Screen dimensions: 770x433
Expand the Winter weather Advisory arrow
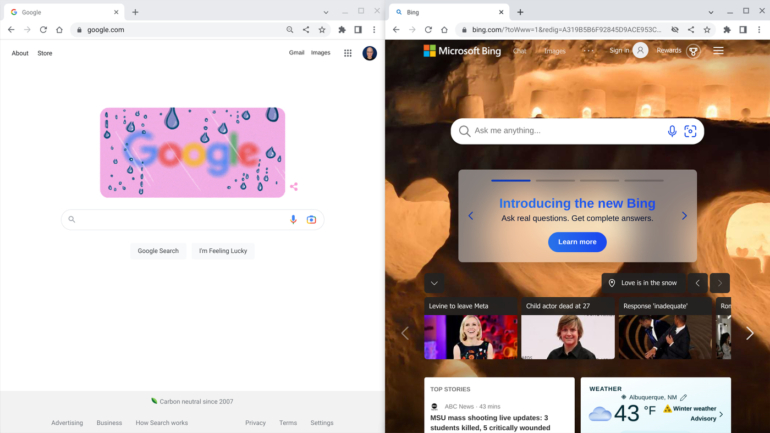tap(721, 413)
